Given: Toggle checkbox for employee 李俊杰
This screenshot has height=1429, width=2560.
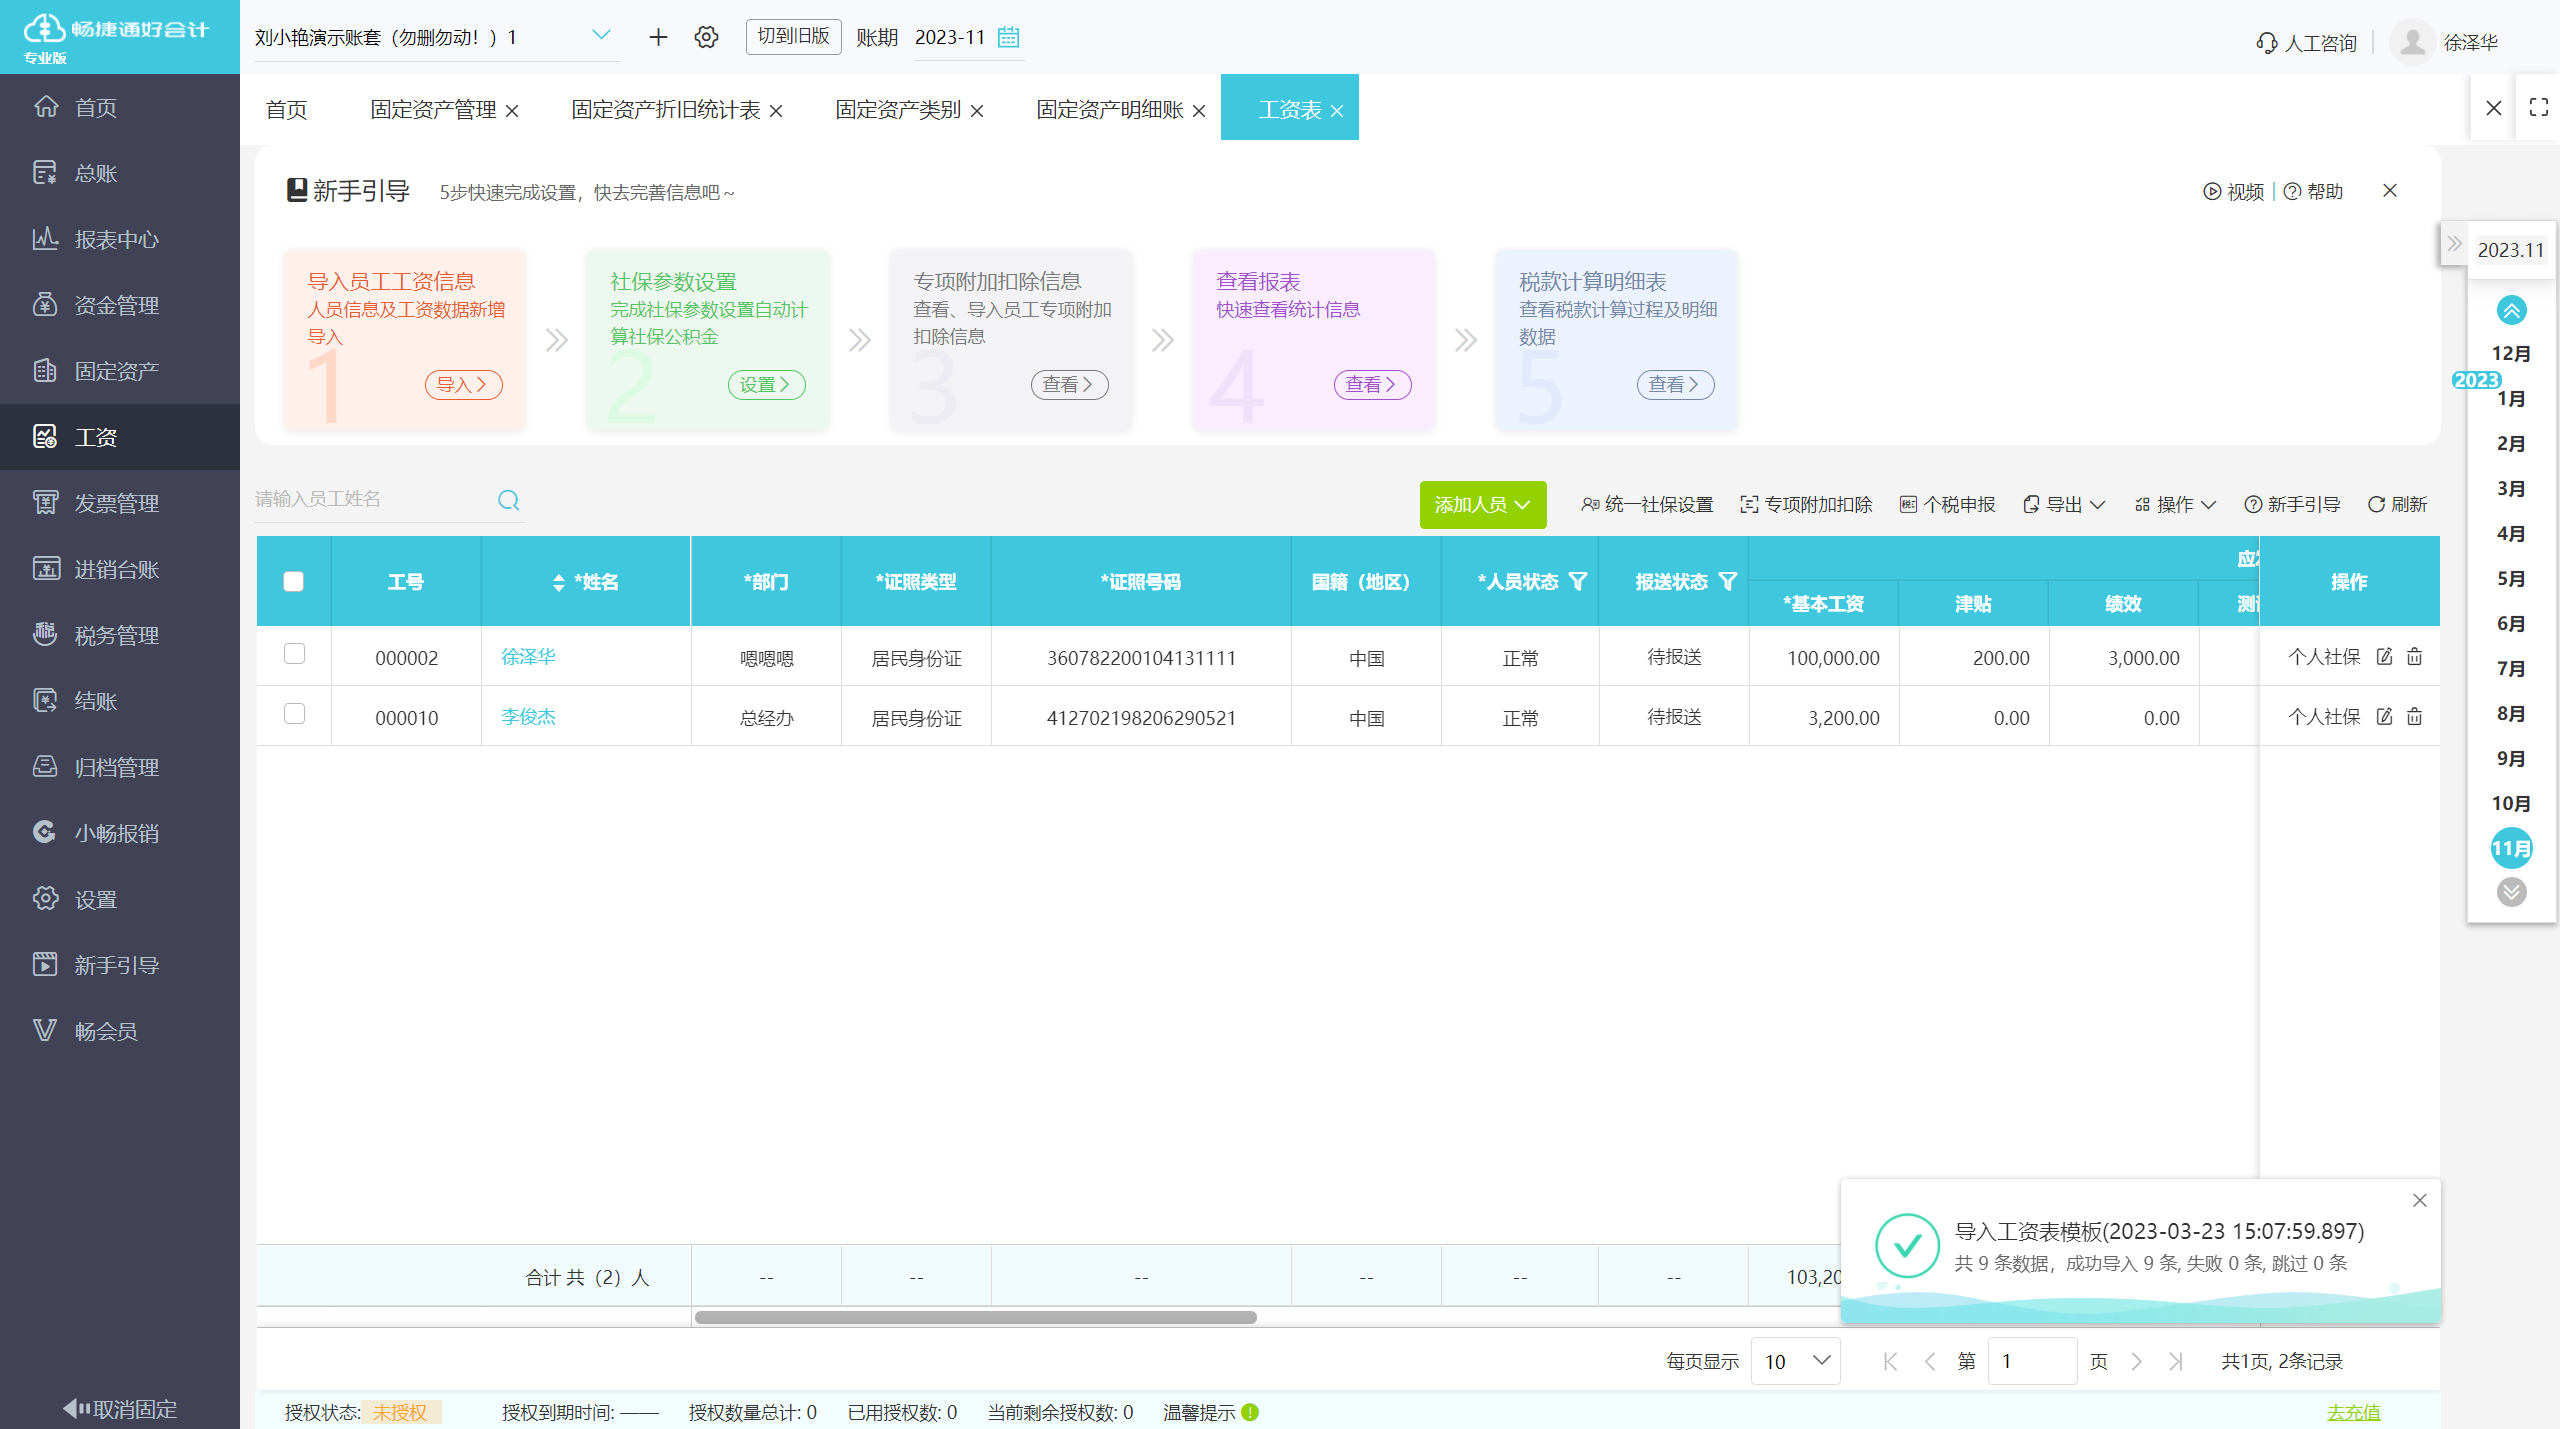Looking at the screenshot, I should [x=295, y=714].
